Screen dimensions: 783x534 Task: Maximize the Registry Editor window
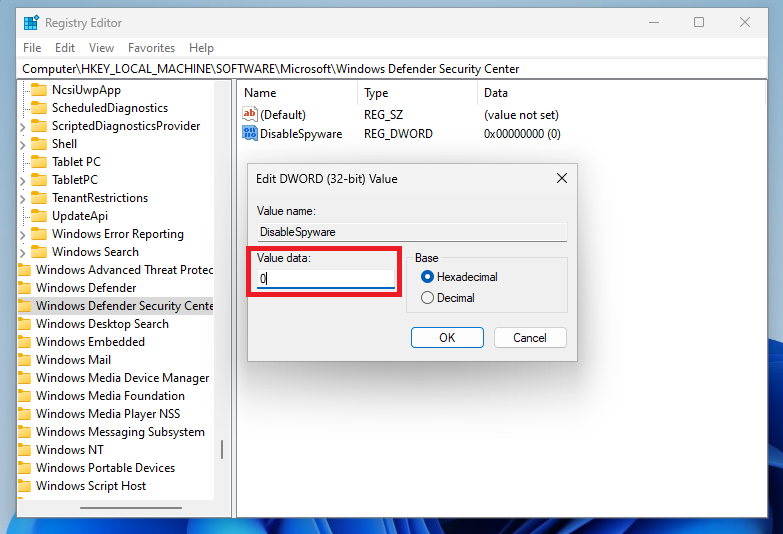pos(699,22)
